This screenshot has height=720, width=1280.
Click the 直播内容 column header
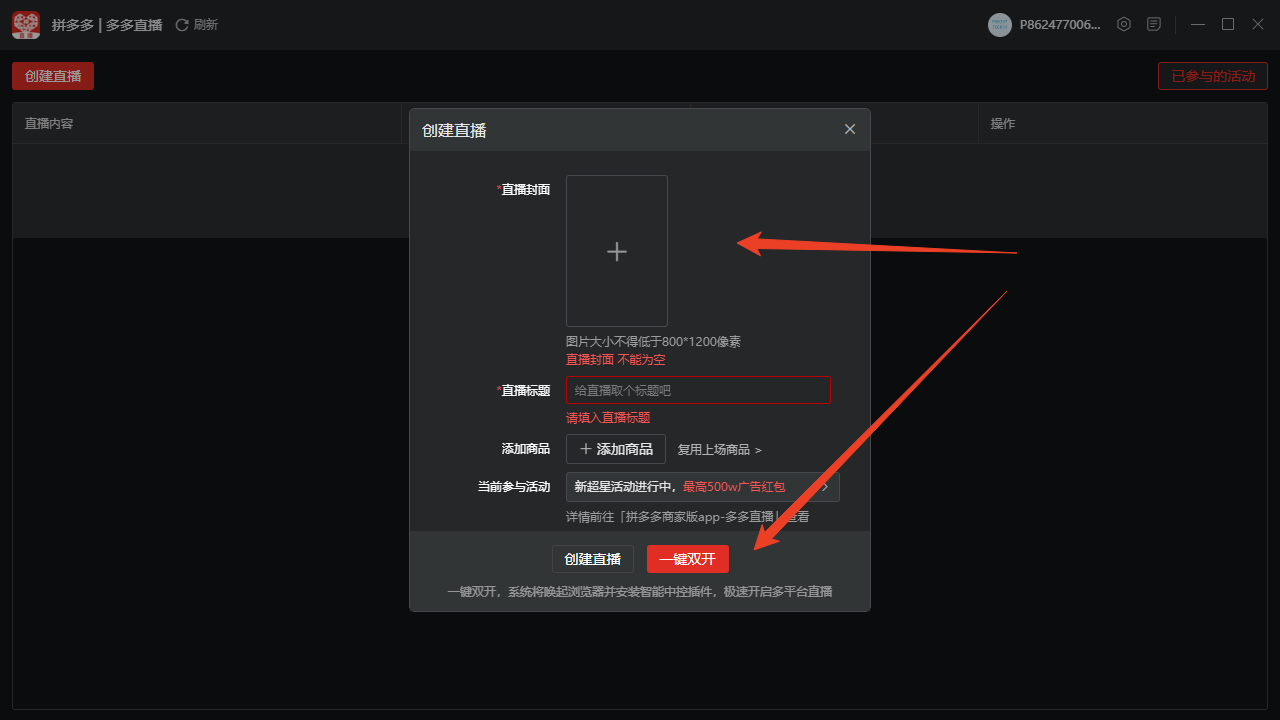[48, 123]
